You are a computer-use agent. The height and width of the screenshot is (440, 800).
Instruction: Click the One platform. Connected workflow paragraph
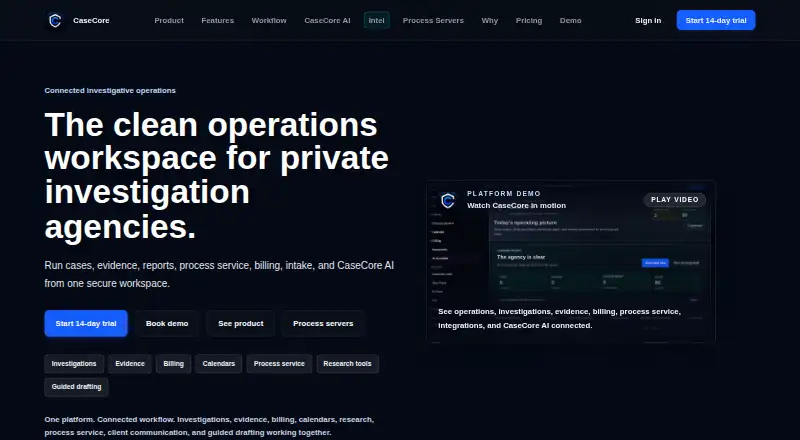pyautogui.click(x=209, y=426)
